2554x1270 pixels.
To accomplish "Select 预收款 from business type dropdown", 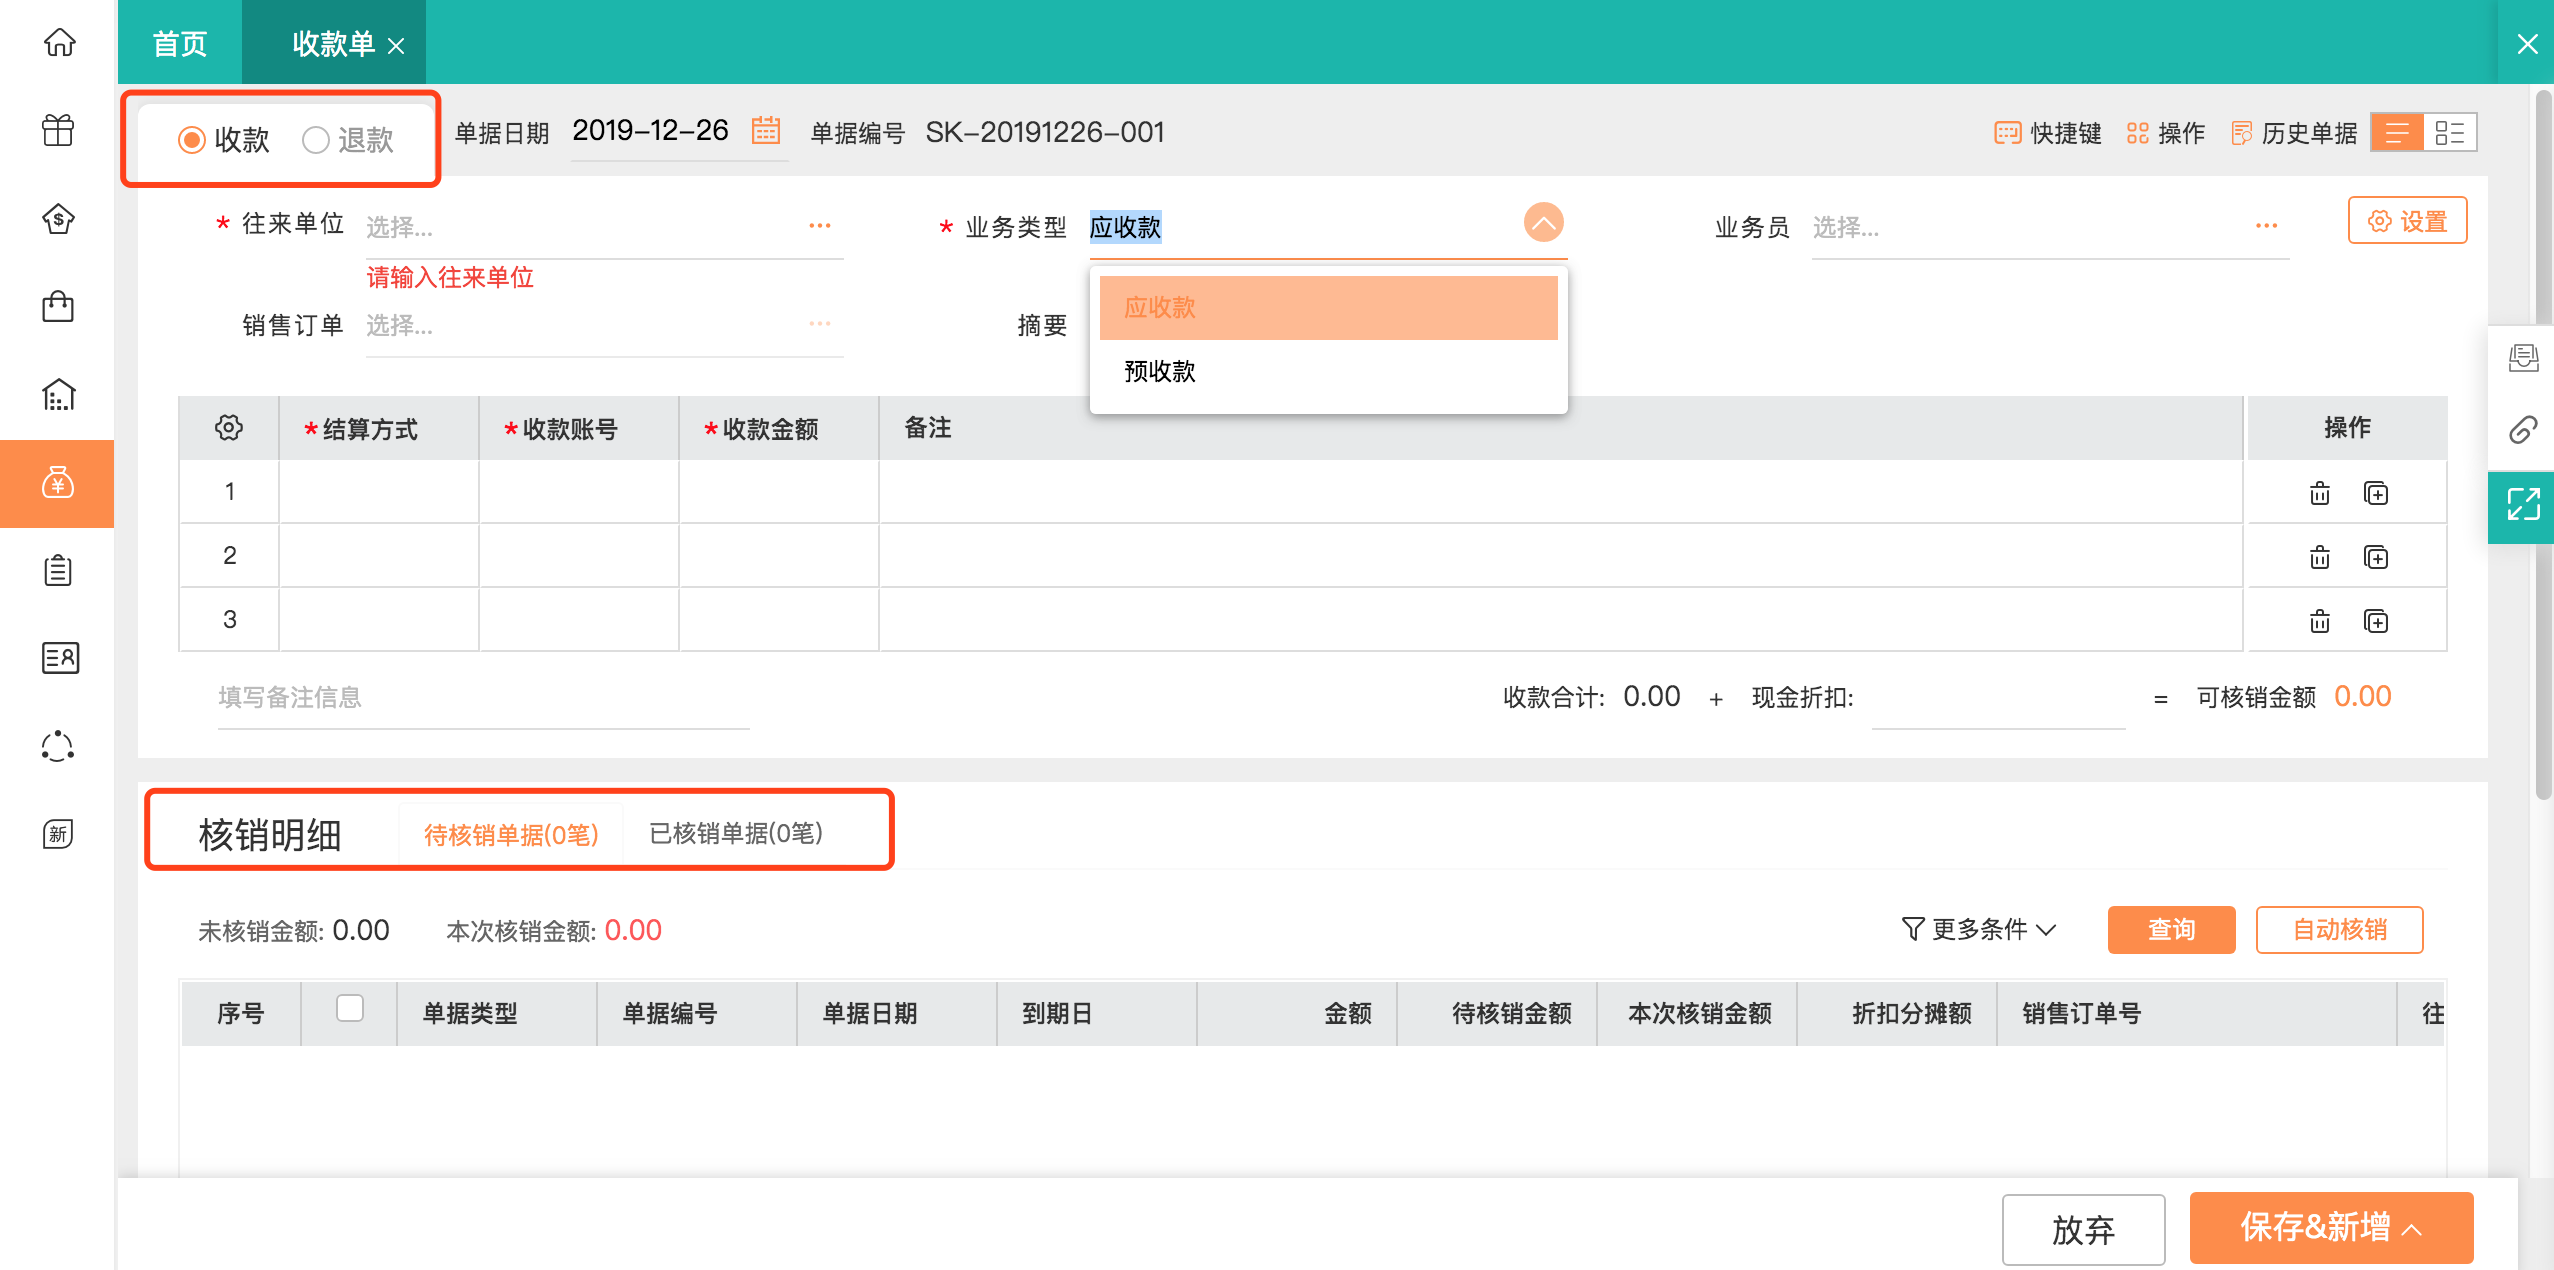I will pyautogui.click(x=1160, y=373).
